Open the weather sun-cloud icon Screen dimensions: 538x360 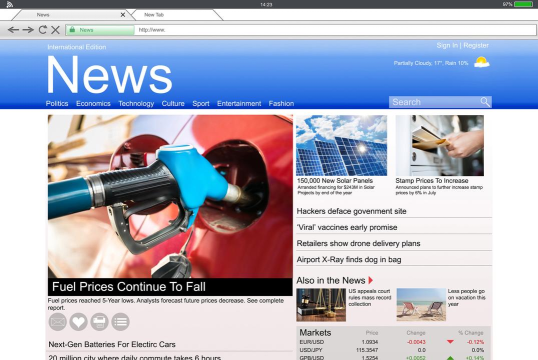(x=481, y=62)
